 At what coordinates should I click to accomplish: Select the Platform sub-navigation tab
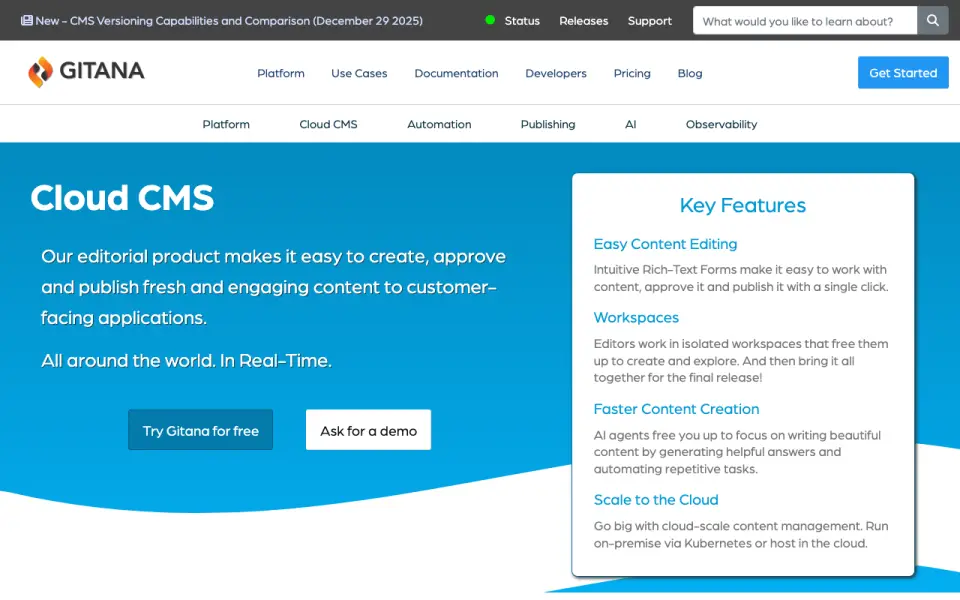click(x=226, y=124)
